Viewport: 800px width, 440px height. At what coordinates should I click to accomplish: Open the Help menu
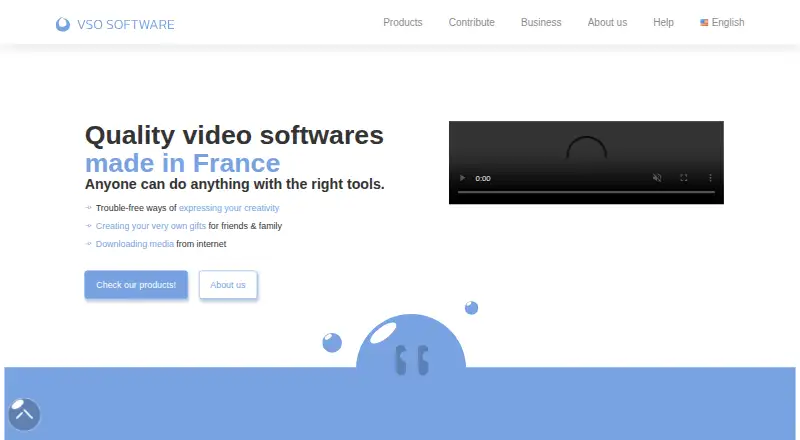coord(663,22)
